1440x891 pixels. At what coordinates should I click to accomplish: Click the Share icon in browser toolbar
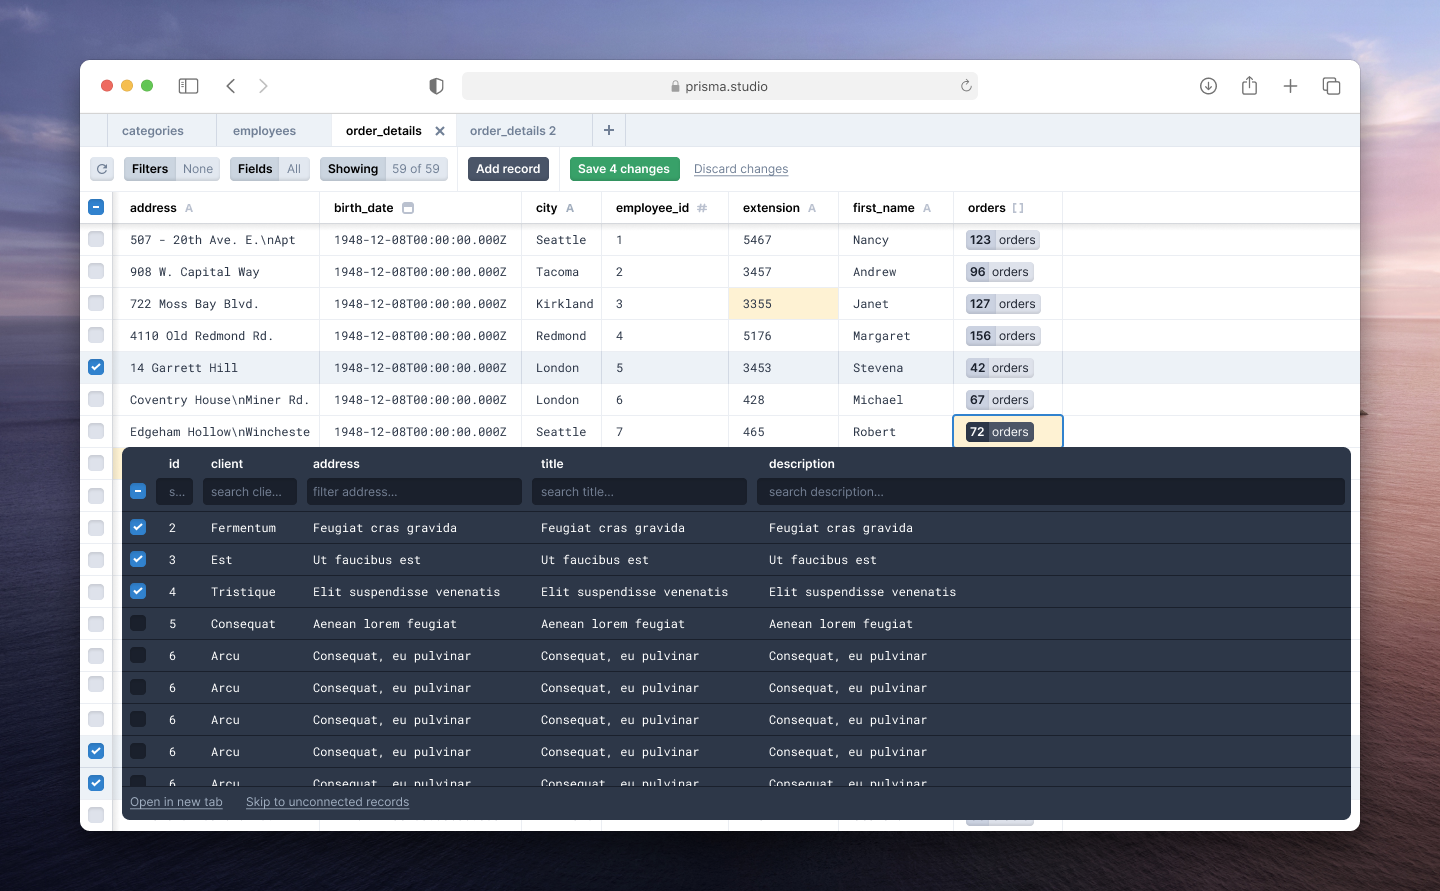[1249, 86]
